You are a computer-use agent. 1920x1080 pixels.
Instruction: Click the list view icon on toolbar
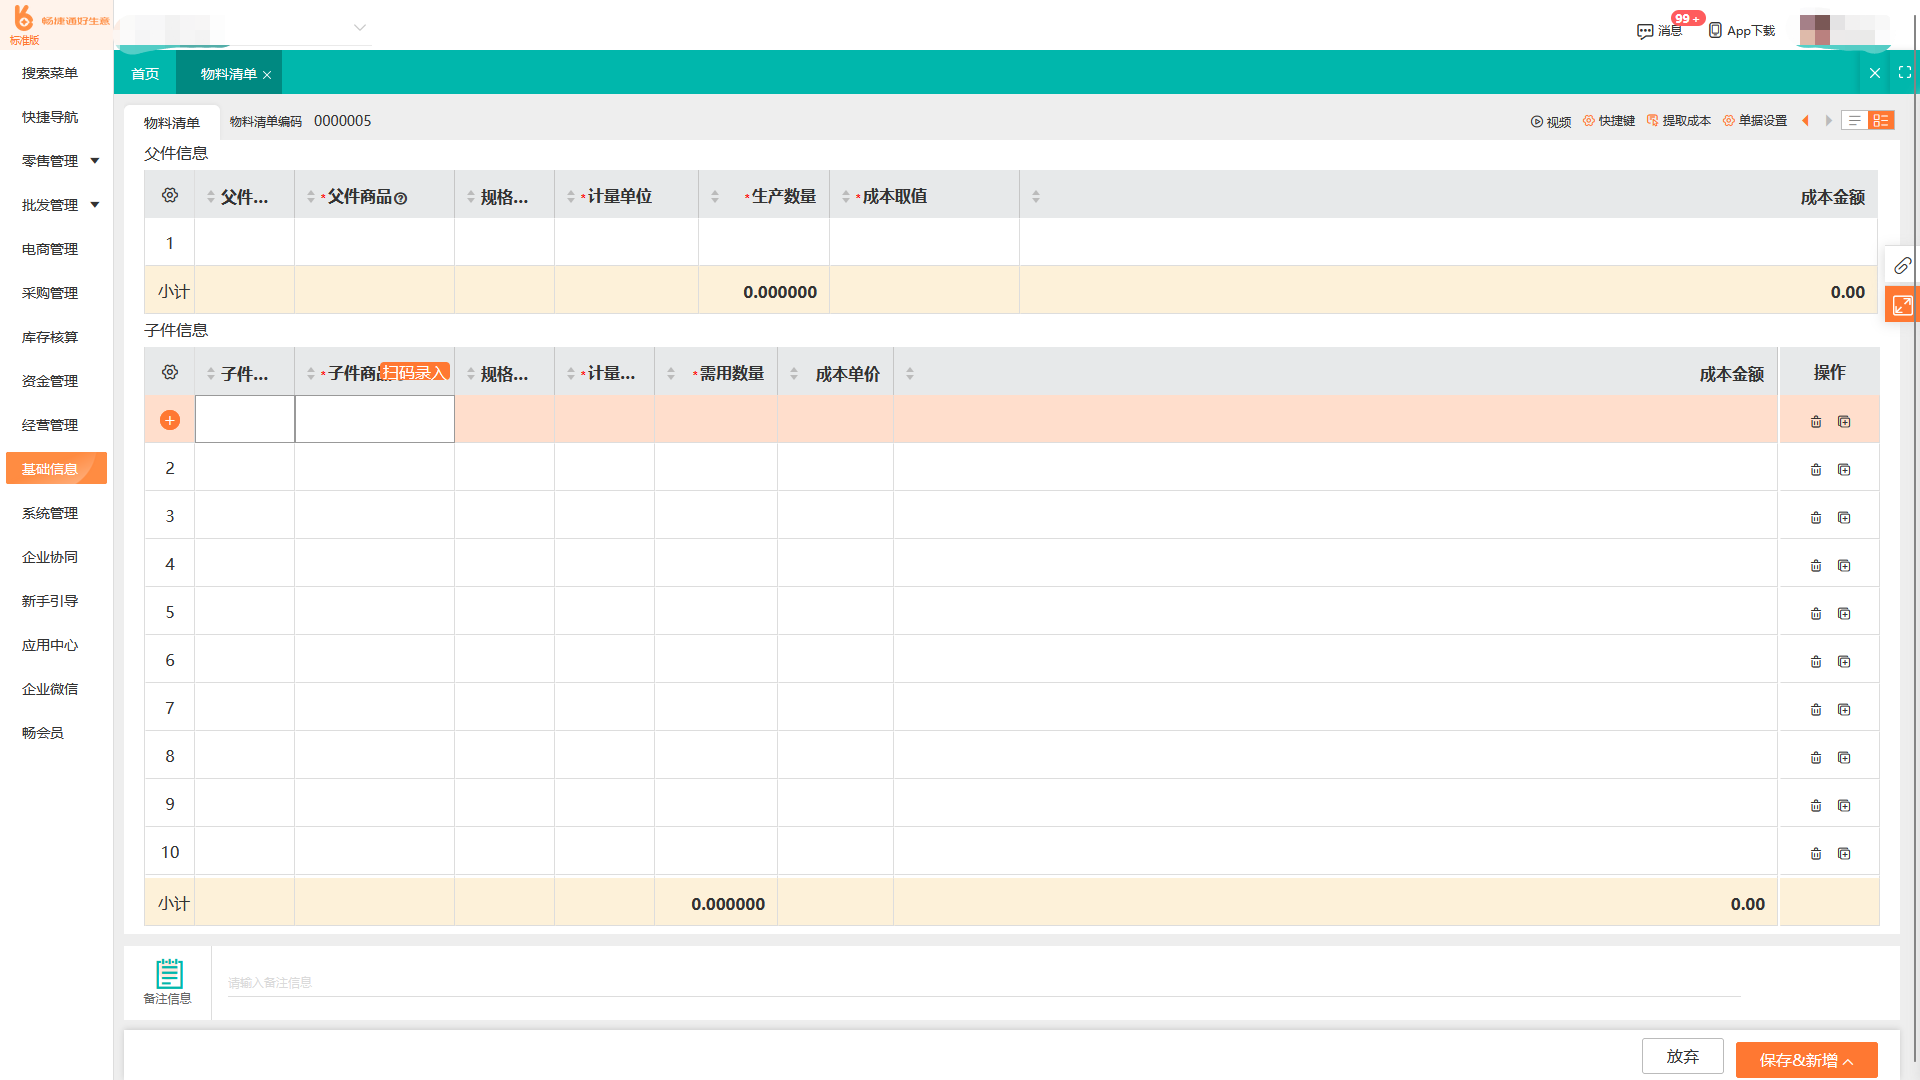coord(1857,121)
